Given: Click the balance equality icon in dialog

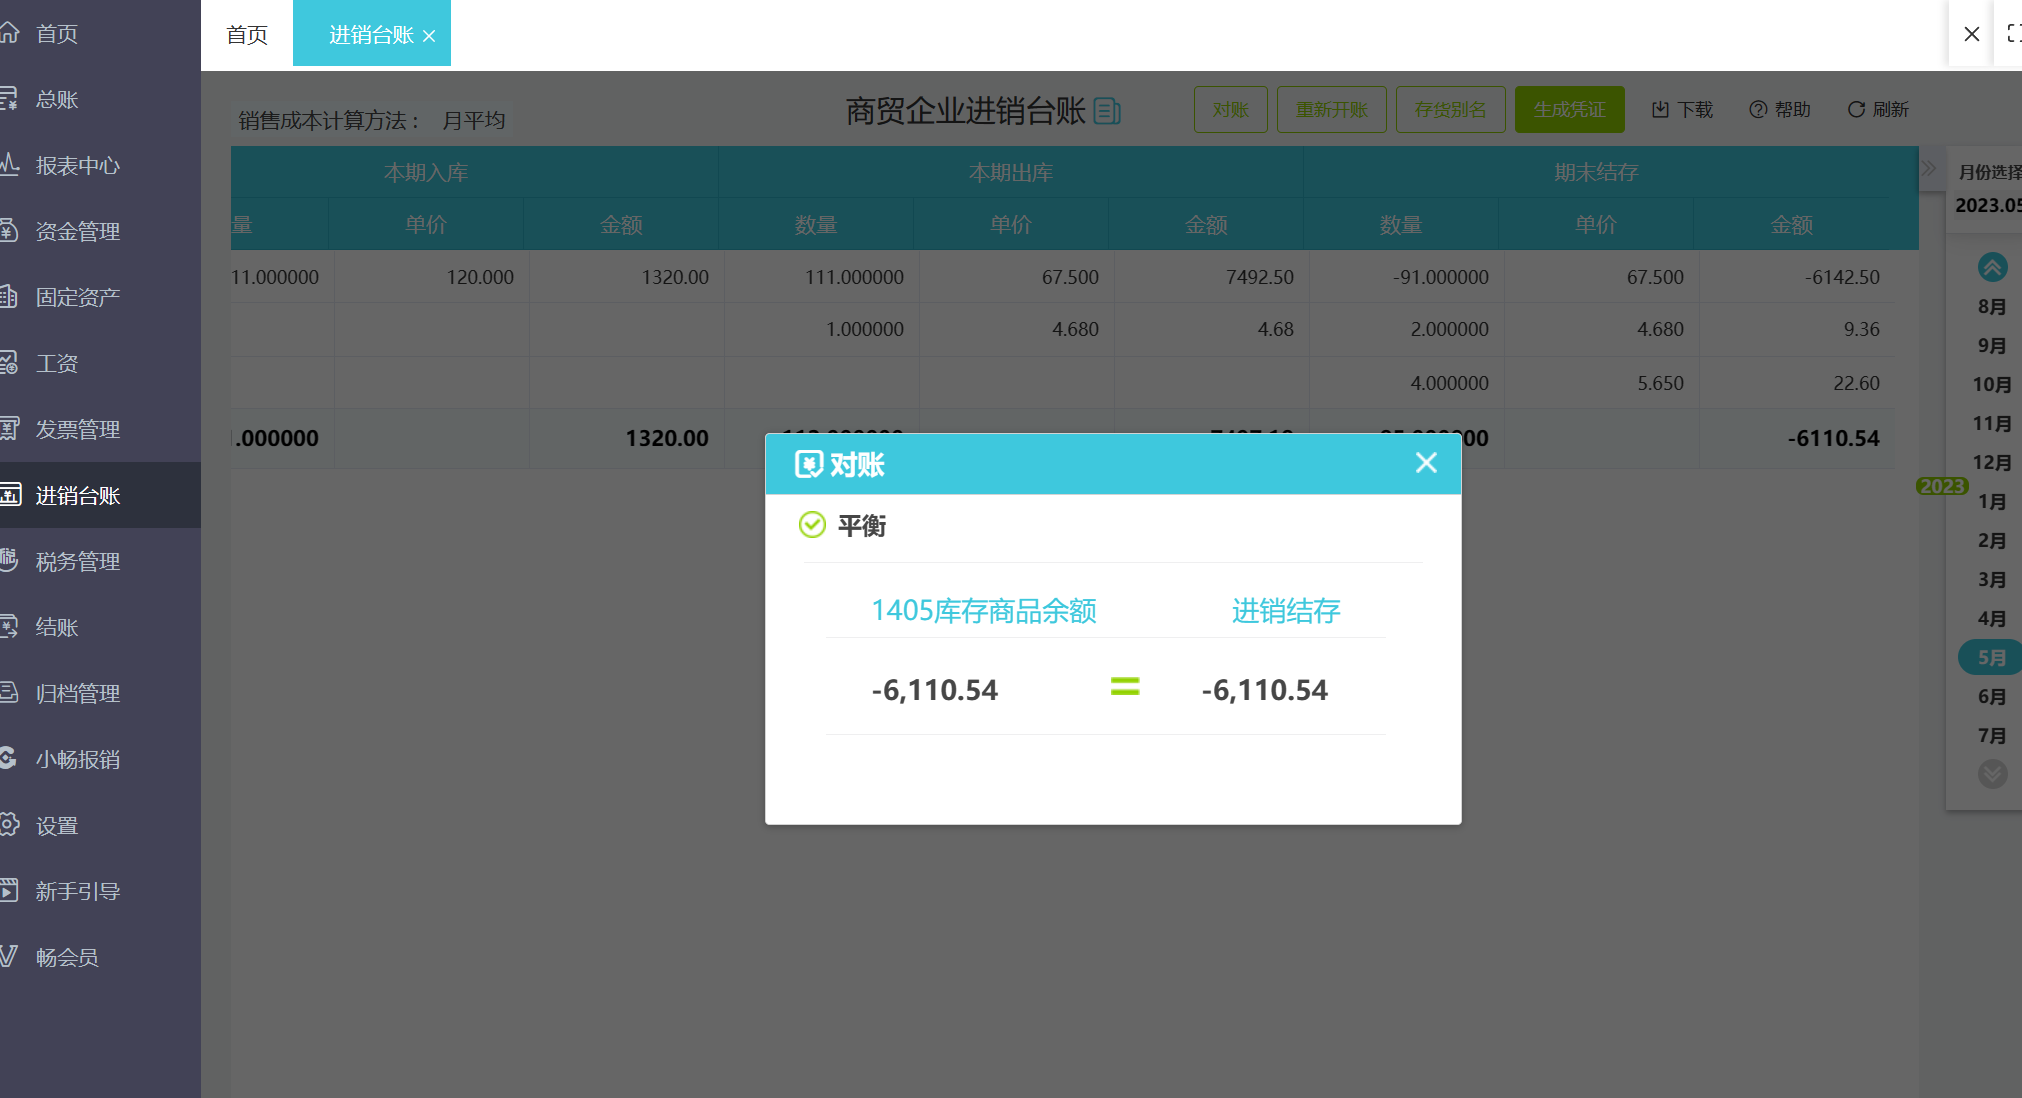Looking at the screenshot, I should (x=1123, y=687).
